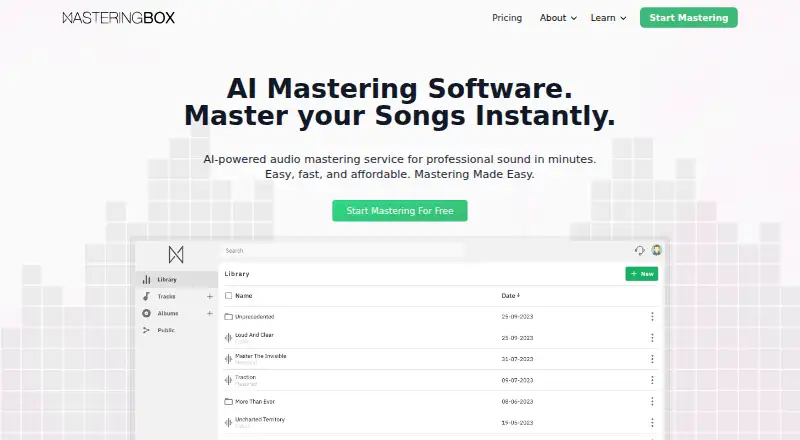800x440 pixels.
Task: Open the user avatar profile
Action: coord(657,250)
